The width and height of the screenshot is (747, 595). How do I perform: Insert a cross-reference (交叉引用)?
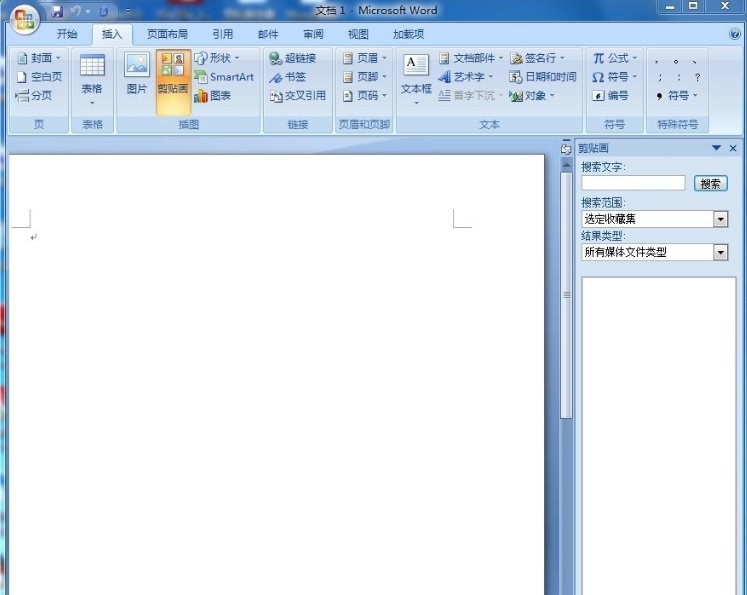[297, 96]
